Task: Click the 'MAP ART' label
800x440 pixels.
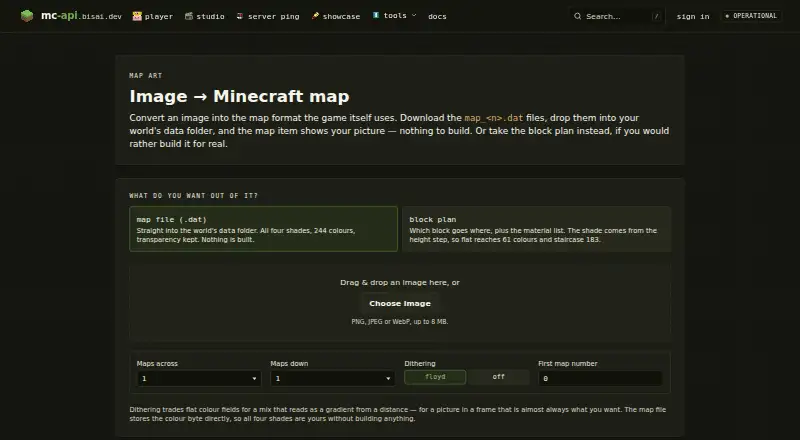Action: tap(145, 76)
